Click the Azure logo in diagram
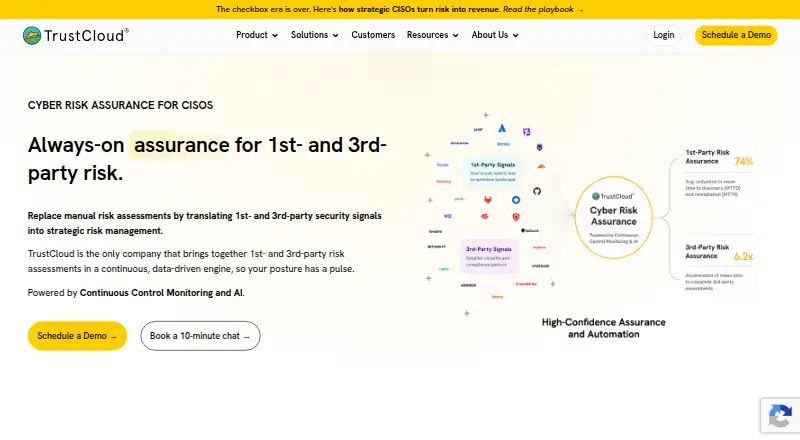This screenshot has width=800, height=440. [442, 164]
